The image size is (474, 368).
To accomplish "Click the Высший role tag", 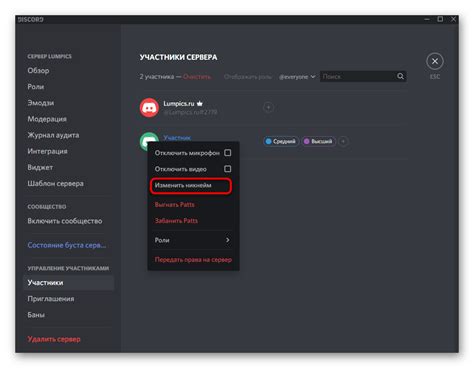I will [x=319, y=141].
